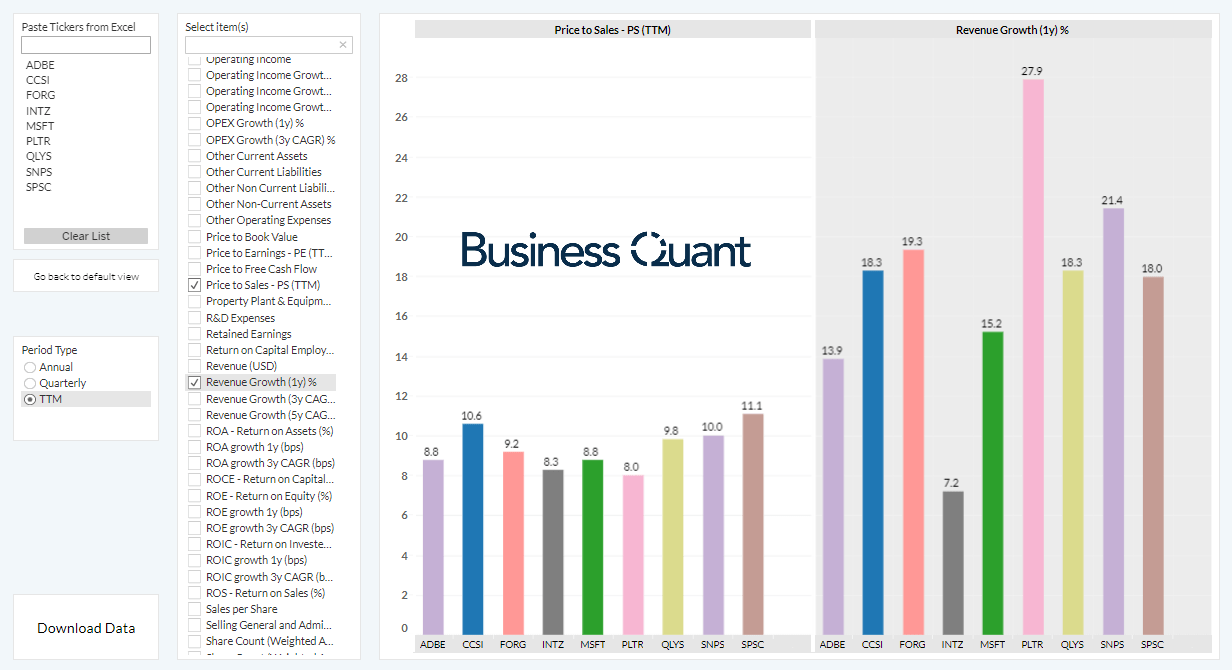Image resolution: width=1232 pixels, height=670 pixels.
Task: Enable Revenue Growth (5y CAGR) item
Action: [195, 415]
